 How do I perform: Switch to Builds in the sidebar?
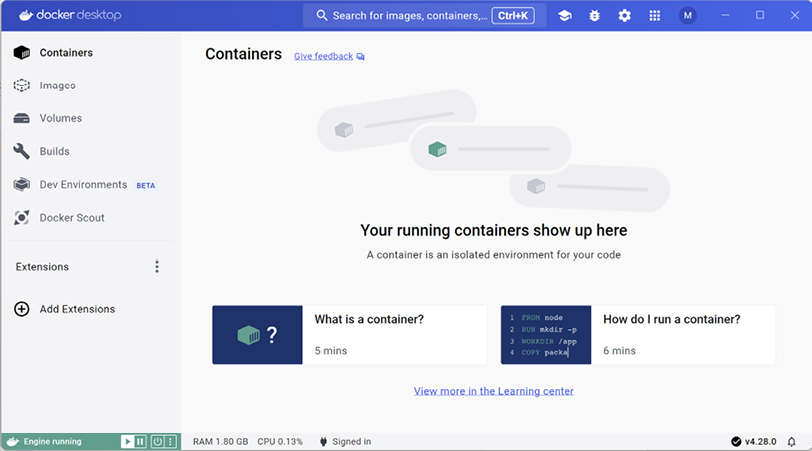(54, 151)
